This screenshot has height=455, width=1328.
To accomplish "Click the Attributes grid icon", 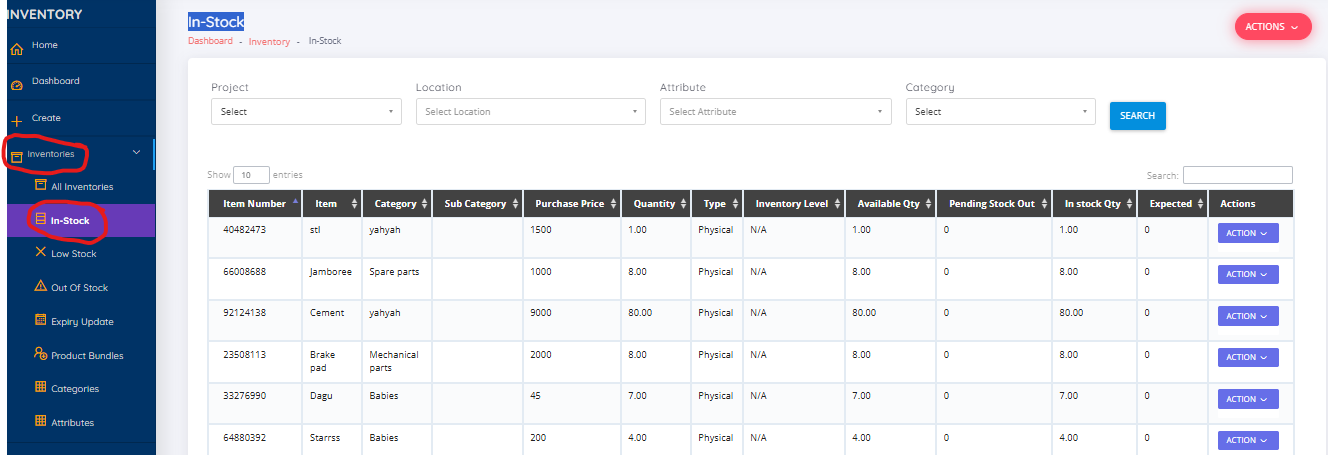I will click(x=40, y=421).
